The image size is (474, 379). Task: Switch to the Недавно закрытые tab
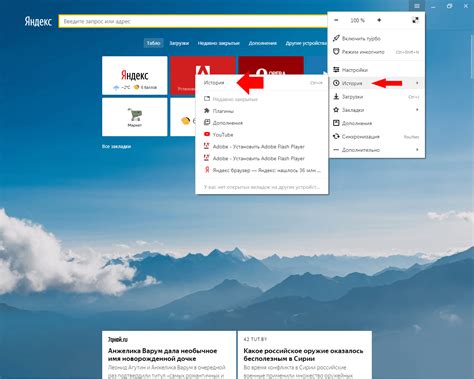click(219, 43)
